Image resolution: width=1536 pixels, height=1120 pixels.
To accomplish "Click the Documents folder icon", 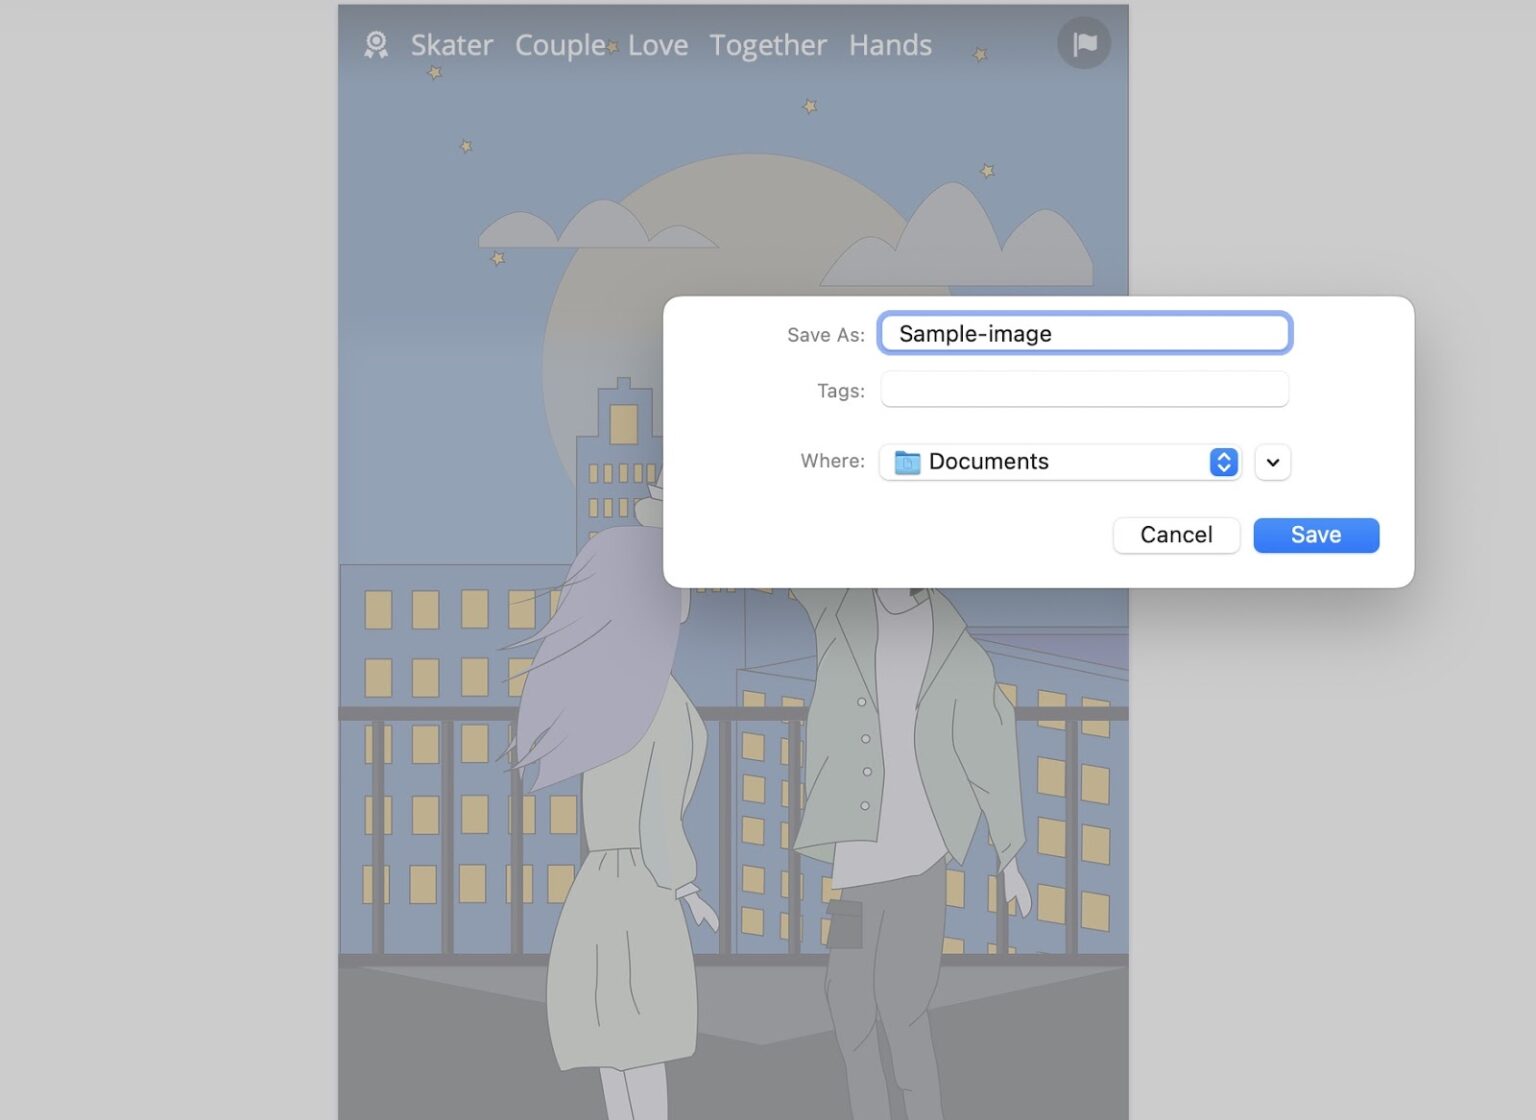I will click(907, 462).
